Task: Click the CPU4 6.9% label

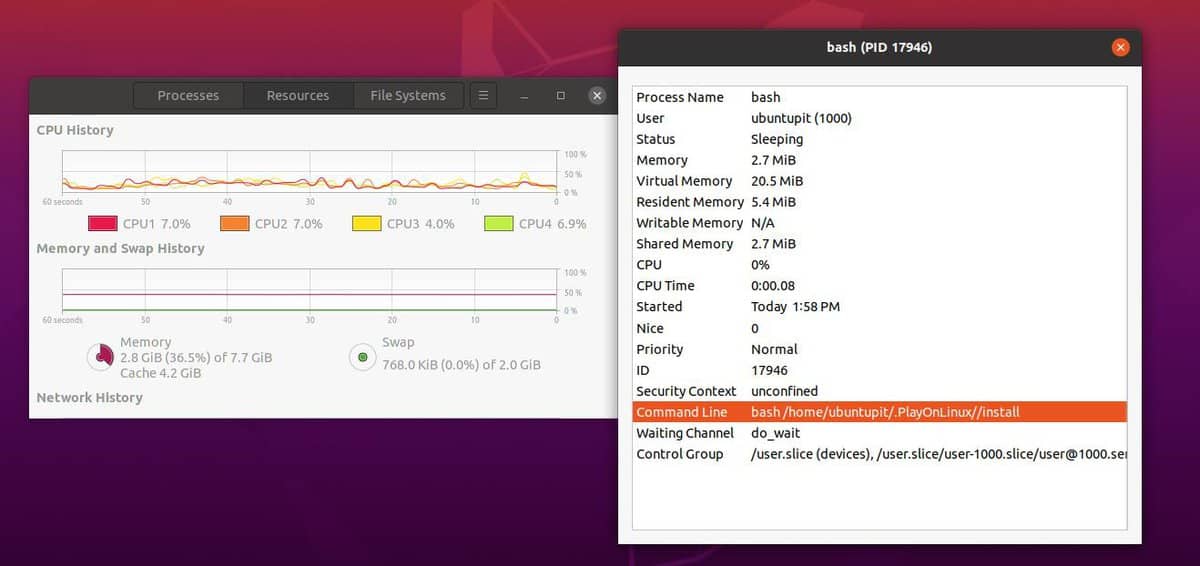Action: click(x=552, y=224)
